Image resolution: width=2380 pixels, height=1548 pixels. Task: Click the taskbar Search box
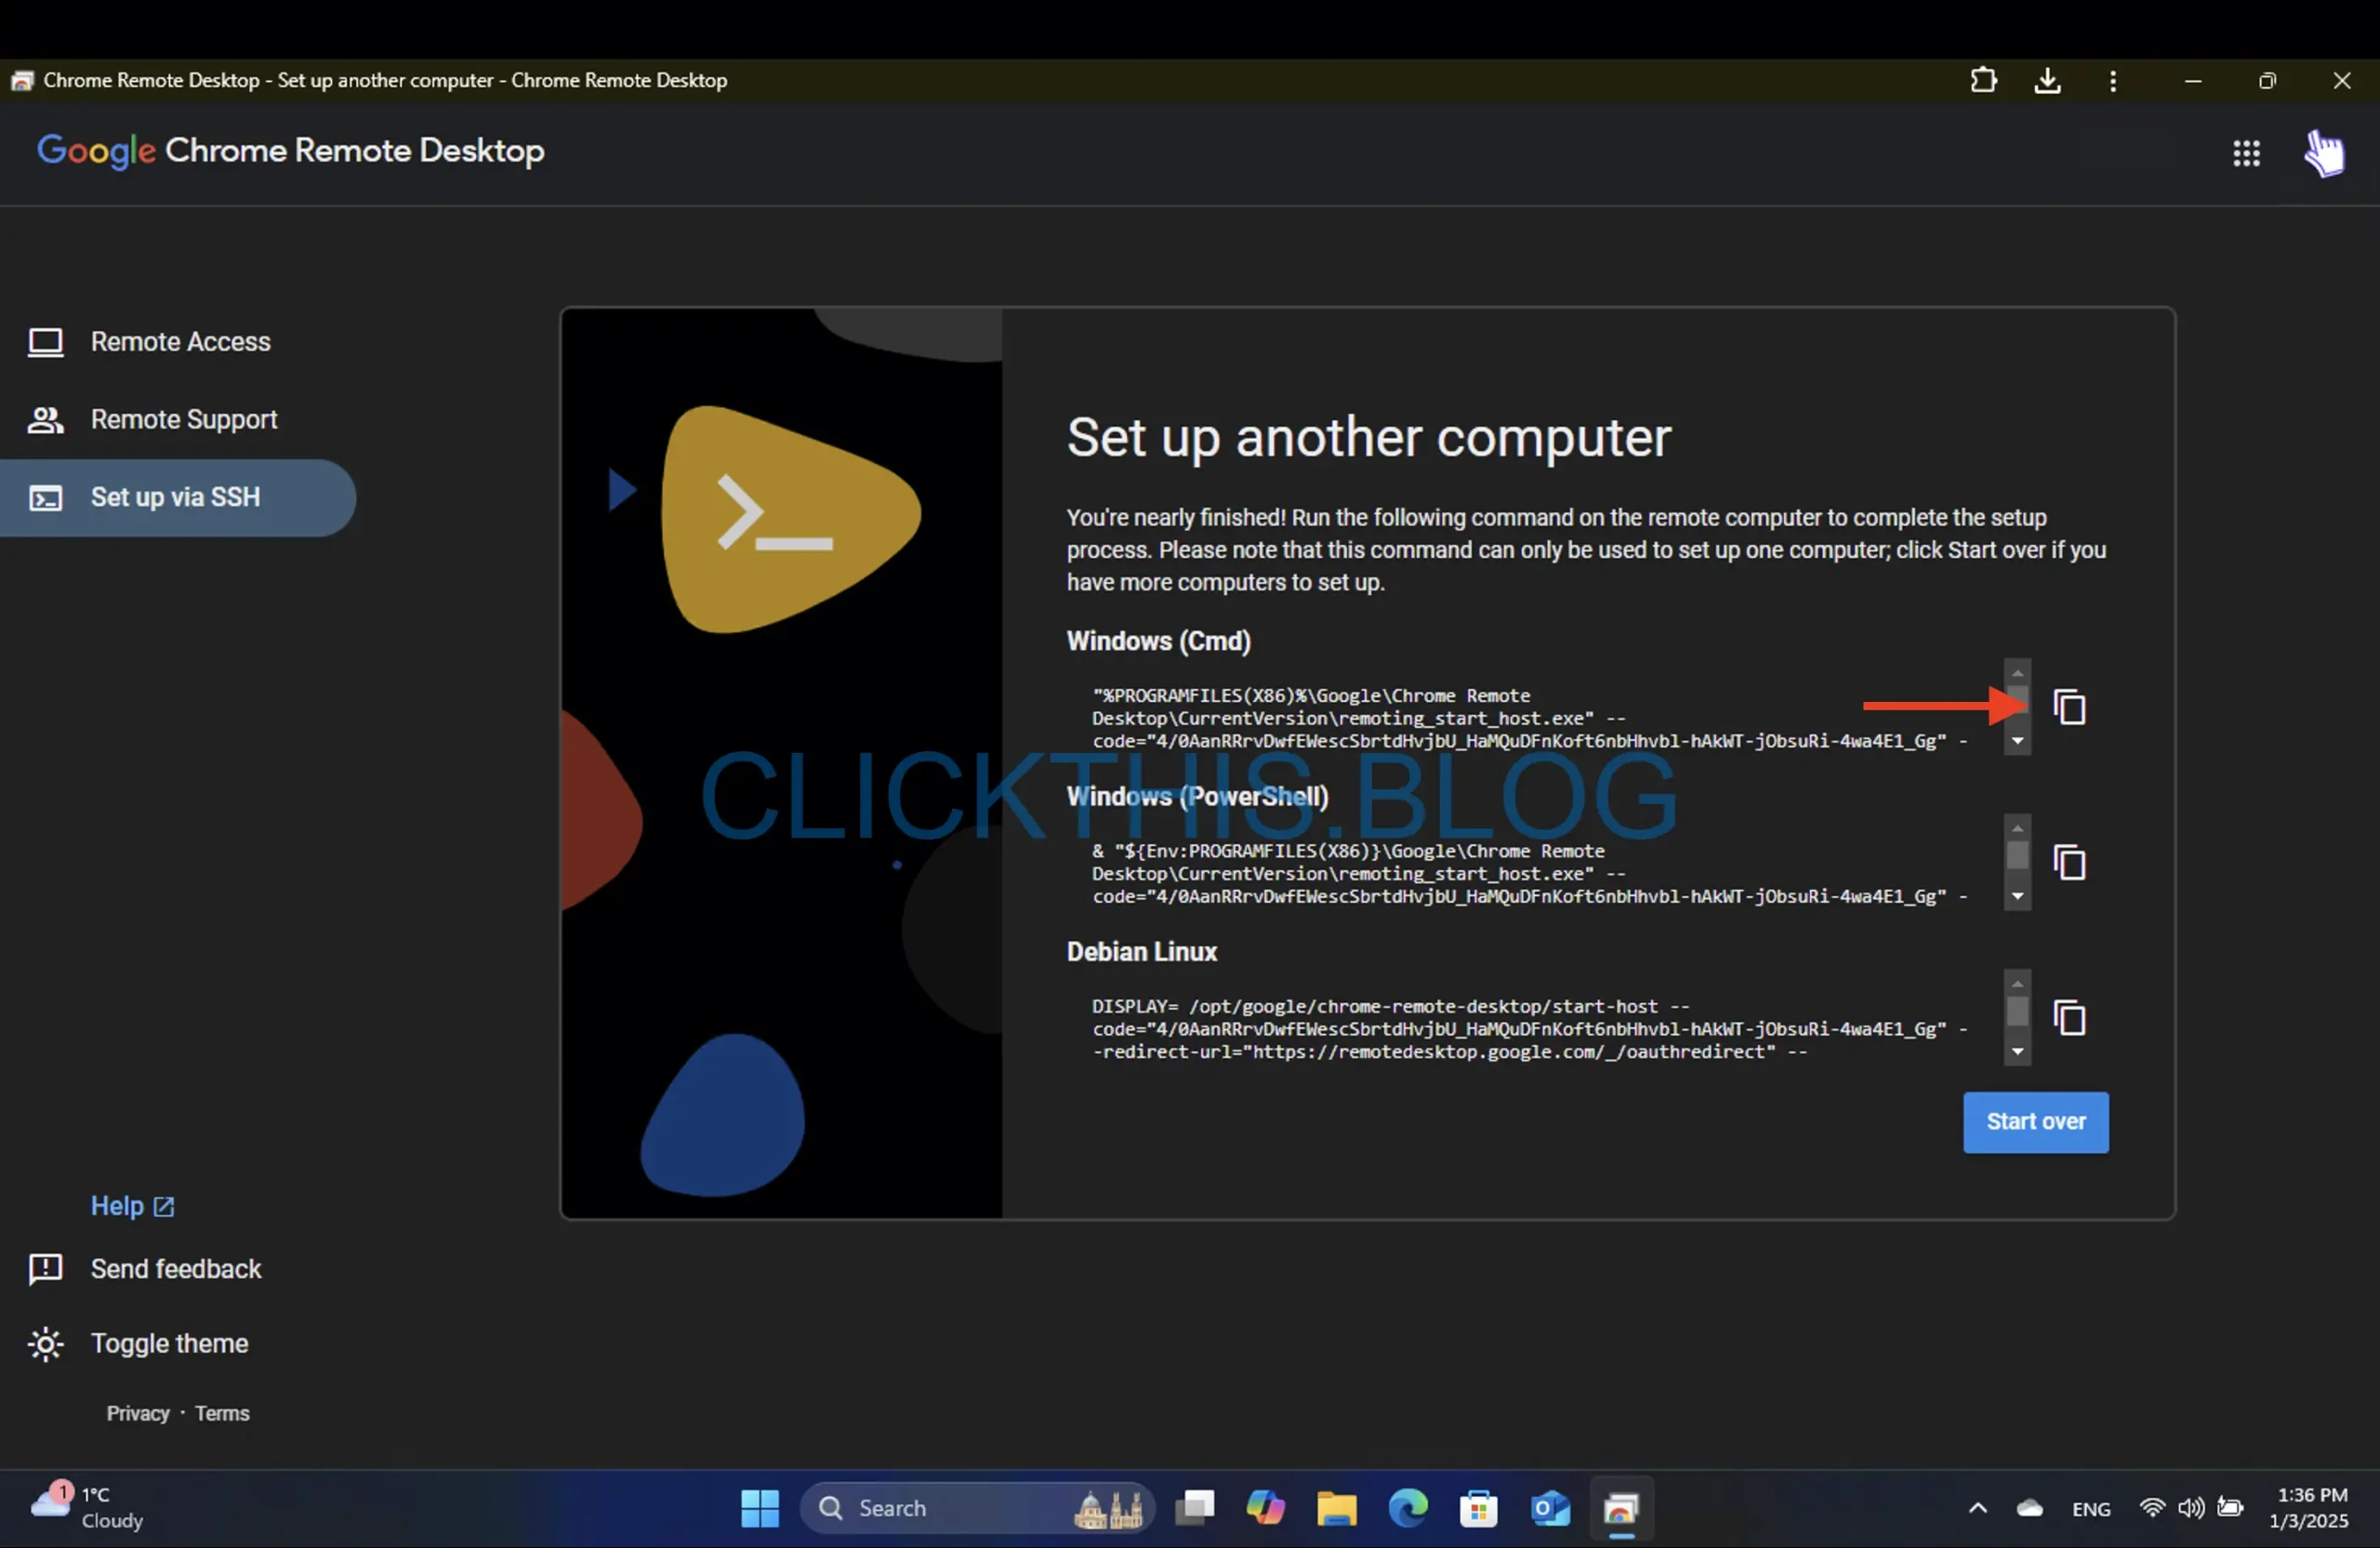[x=976, y=1508]
